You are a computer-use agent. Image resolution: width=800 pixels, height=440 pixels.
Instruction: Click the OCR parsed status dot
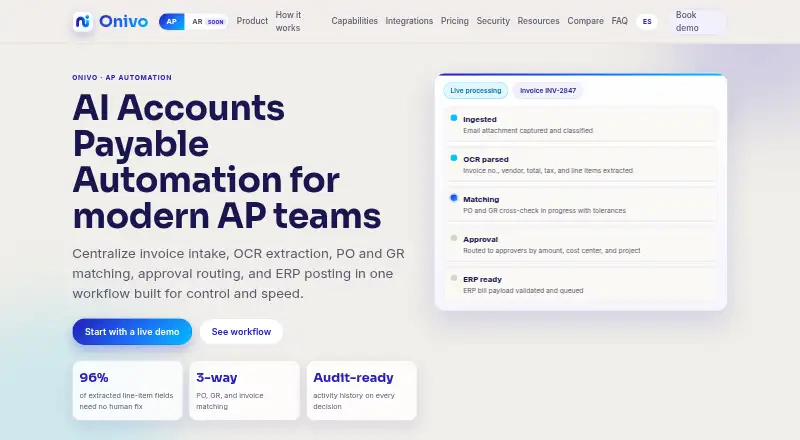click(x=454, y=158)
